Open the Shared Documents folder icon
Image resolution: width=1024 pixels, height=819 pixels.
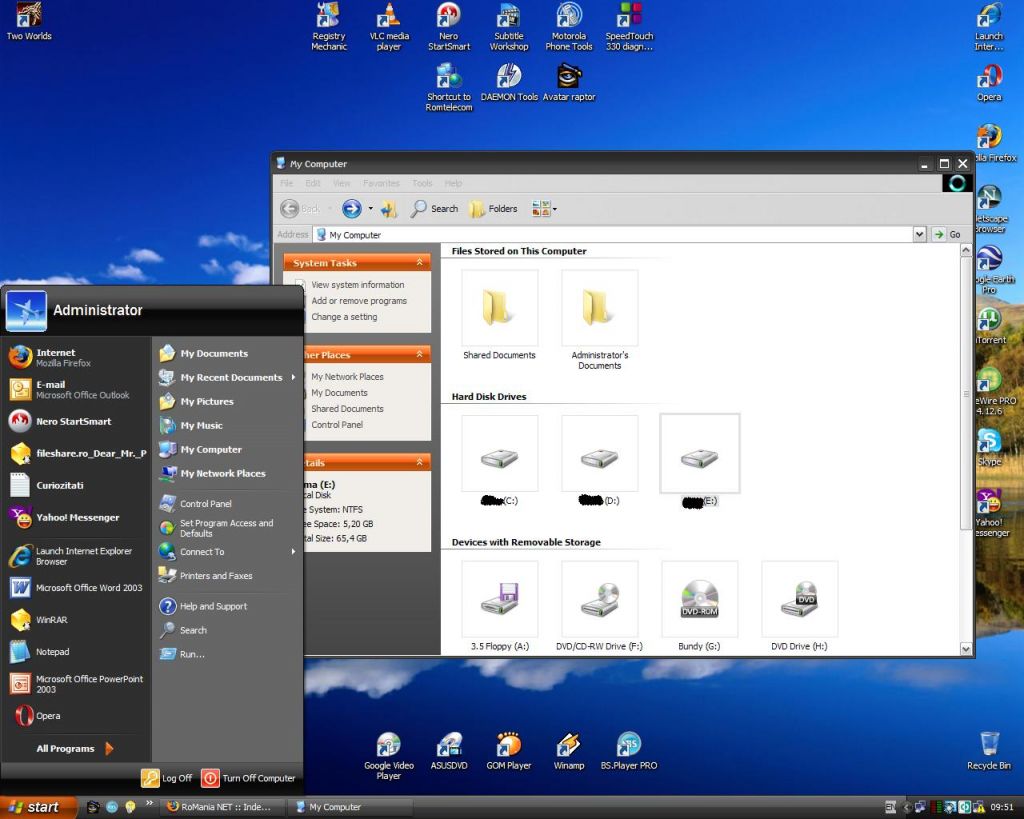coord(499,308)
